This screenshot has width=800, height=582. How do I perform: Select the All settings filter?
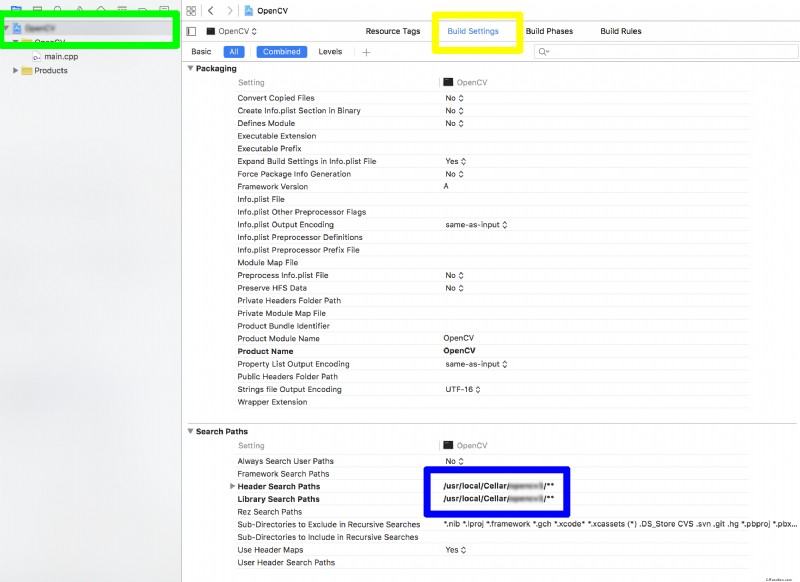[x=233, y=52]
